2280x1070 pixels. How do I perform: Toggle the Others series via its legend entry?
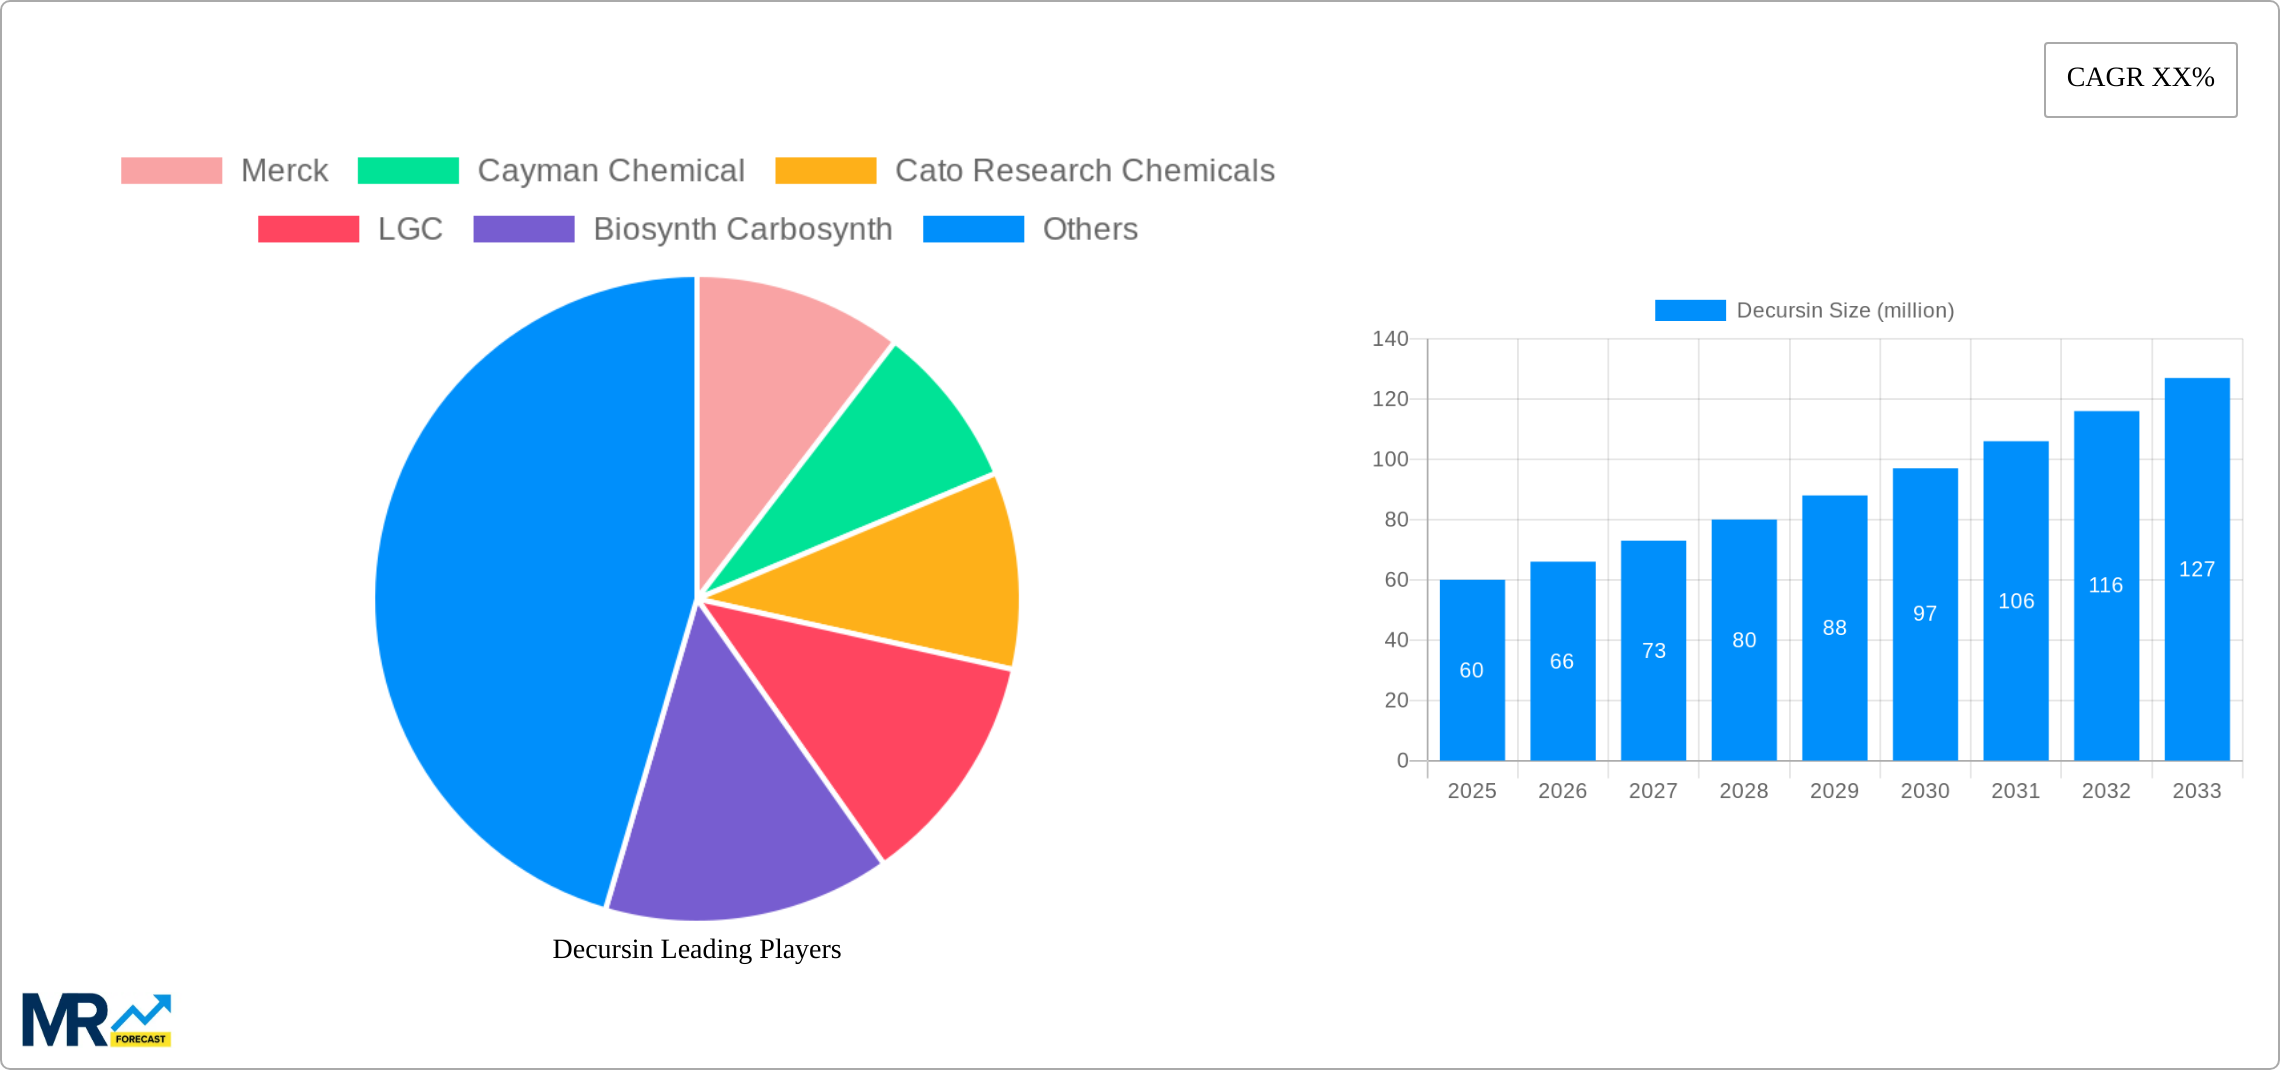tap(1090, 229)
